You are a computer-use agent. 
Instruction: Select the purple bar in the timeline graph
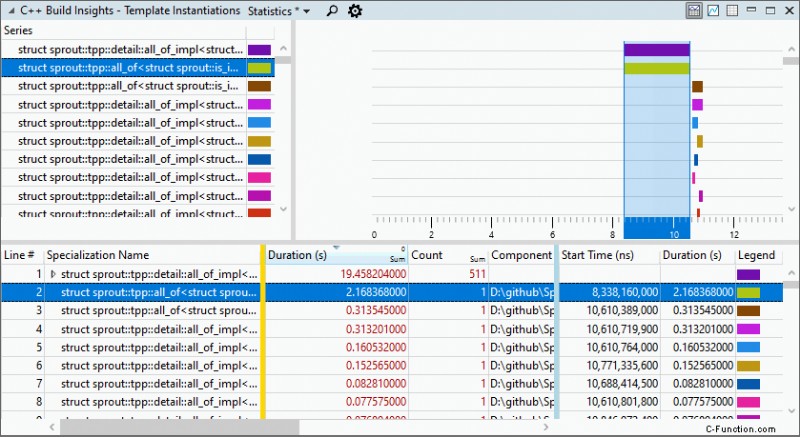point(656,49)
